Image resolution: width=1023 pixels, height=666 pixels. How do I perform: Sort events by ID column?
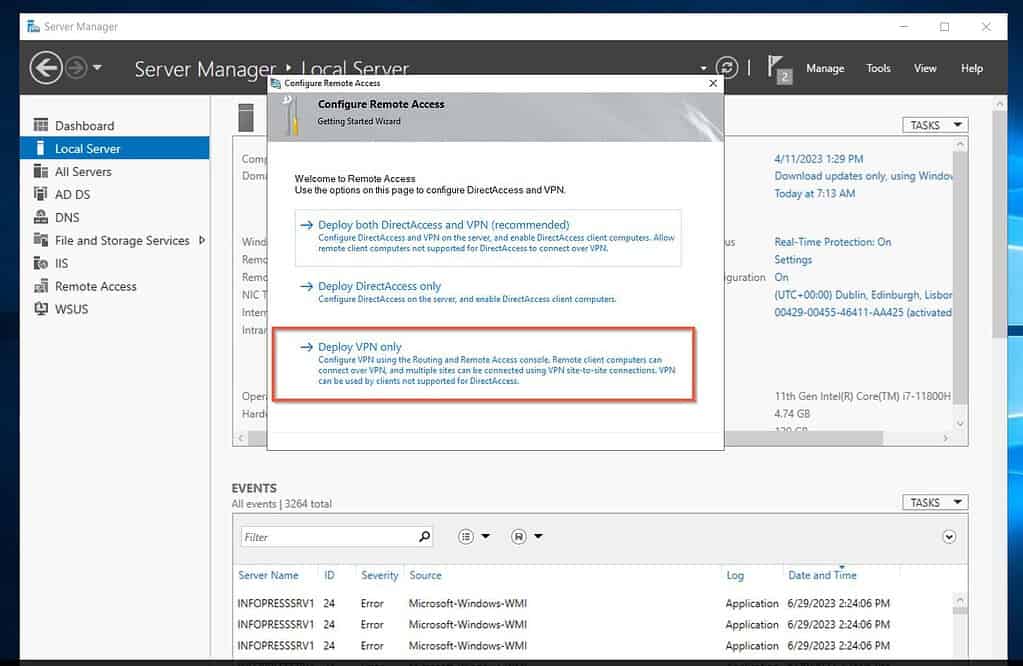329,575
